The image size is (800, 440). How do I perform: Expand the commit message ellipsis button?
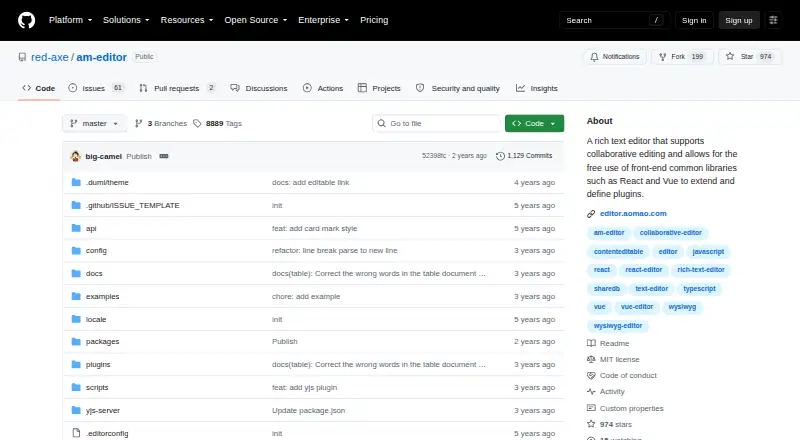[x=164, y=156]
